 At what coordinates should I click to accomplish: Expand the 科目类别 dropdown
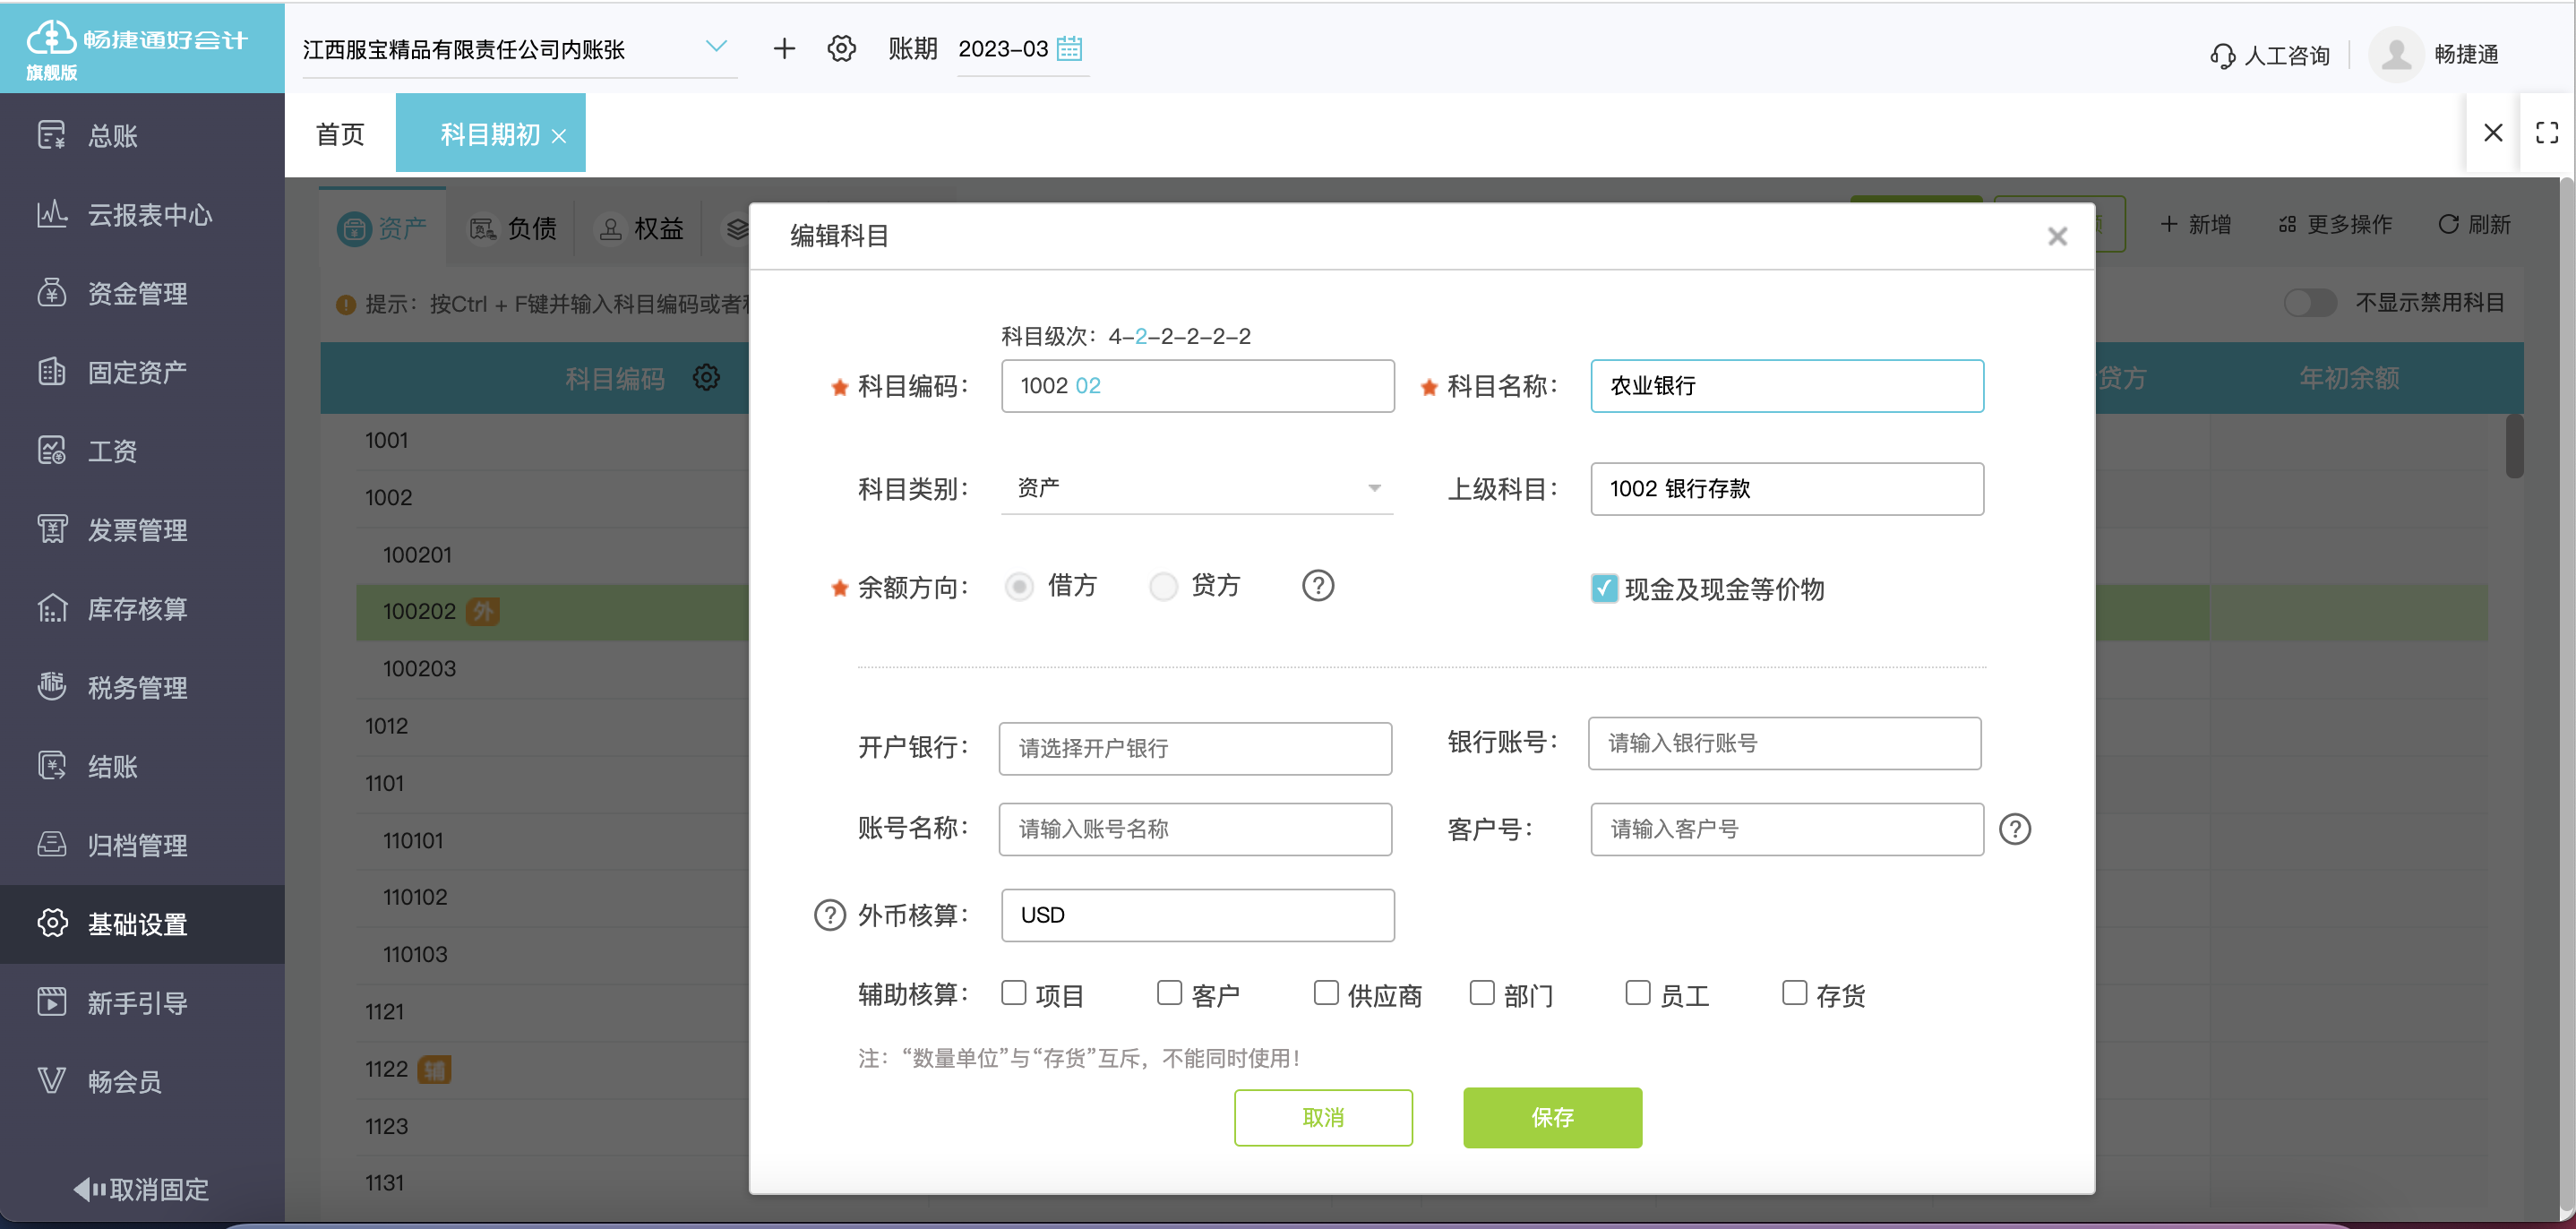[1370, 488]
